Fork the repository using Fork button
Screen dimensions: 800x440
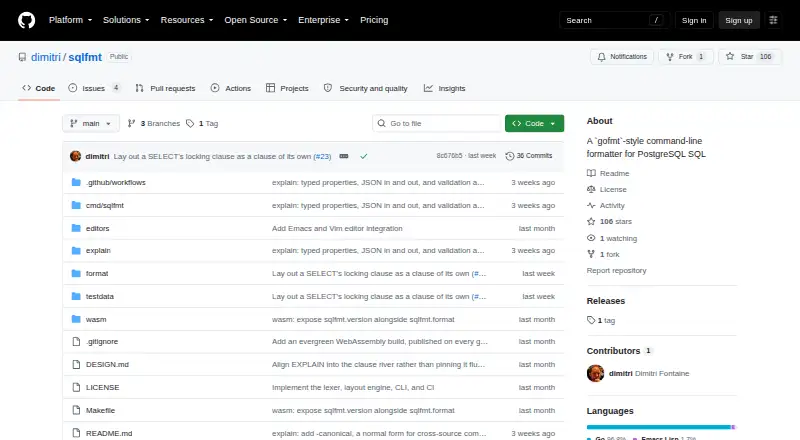tap(686, 57)
